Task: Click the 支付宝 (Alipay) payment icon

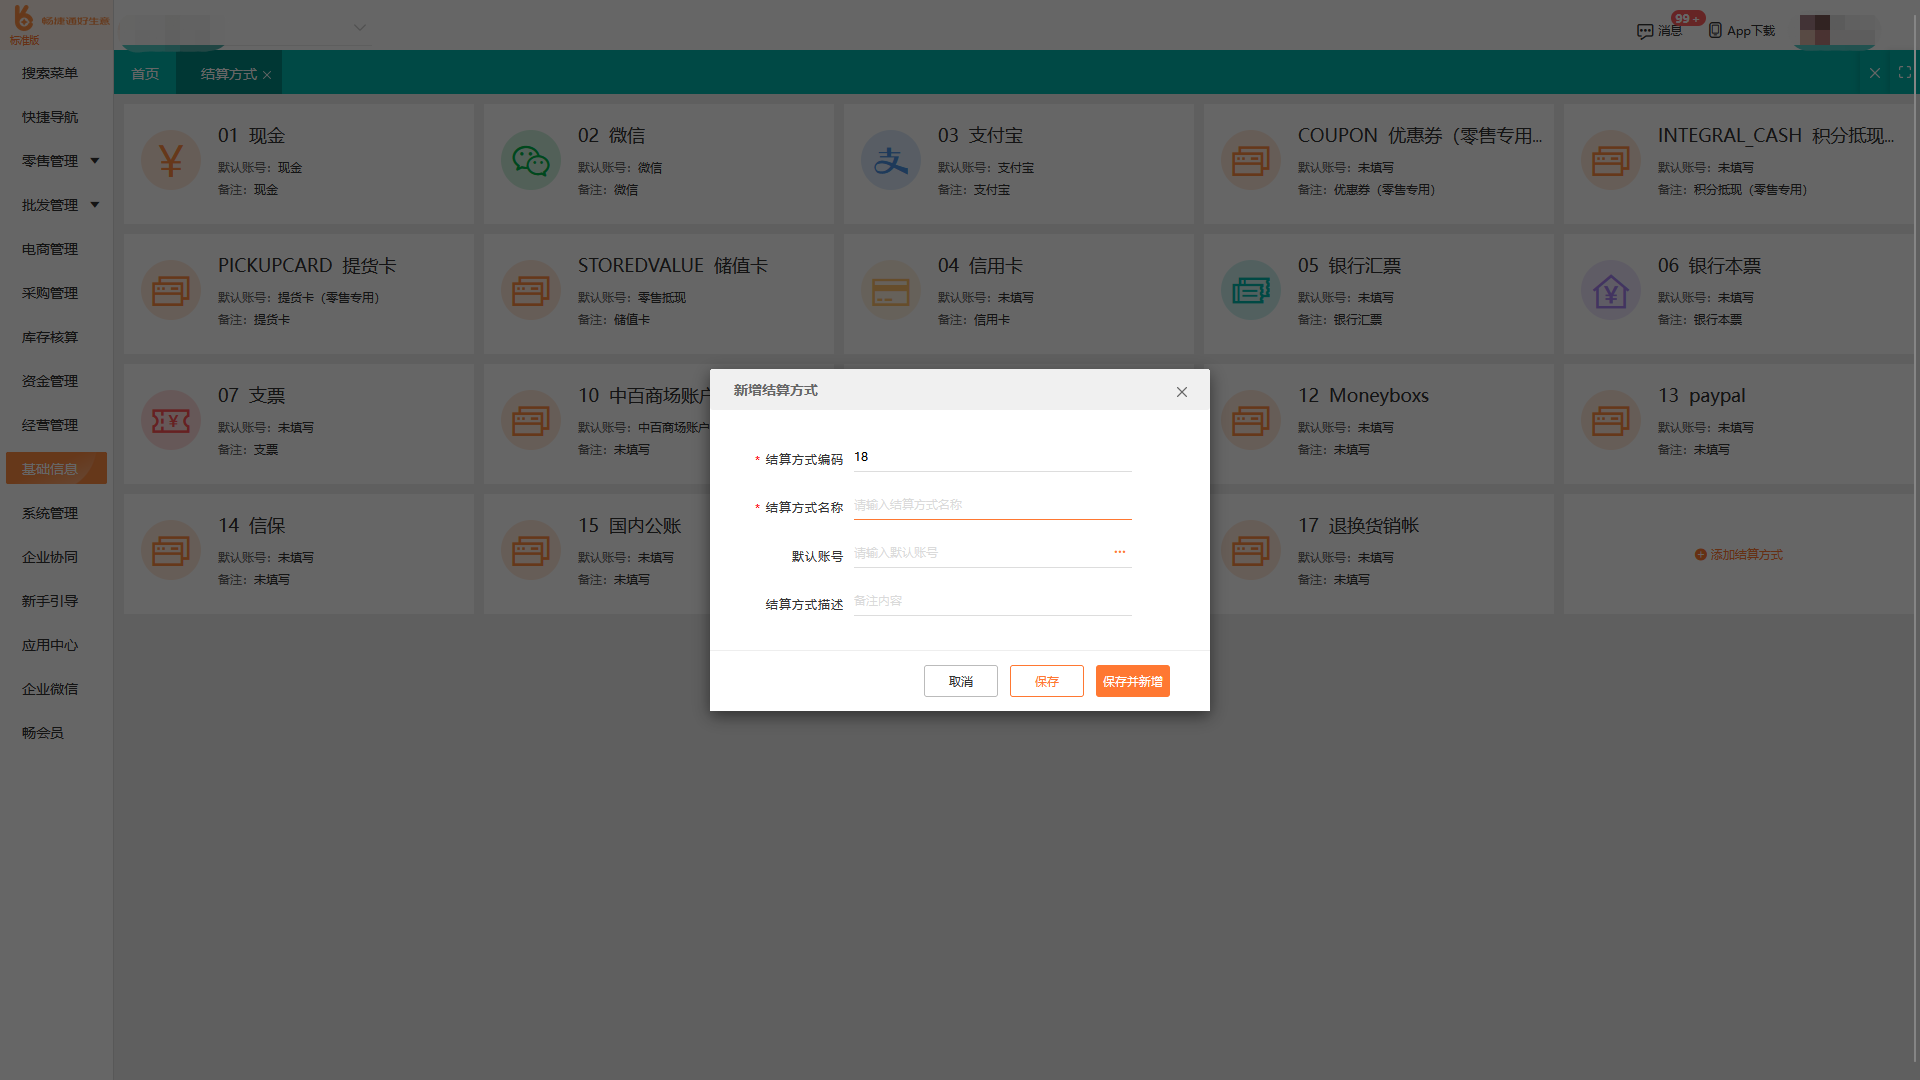Action: point(889,158)
